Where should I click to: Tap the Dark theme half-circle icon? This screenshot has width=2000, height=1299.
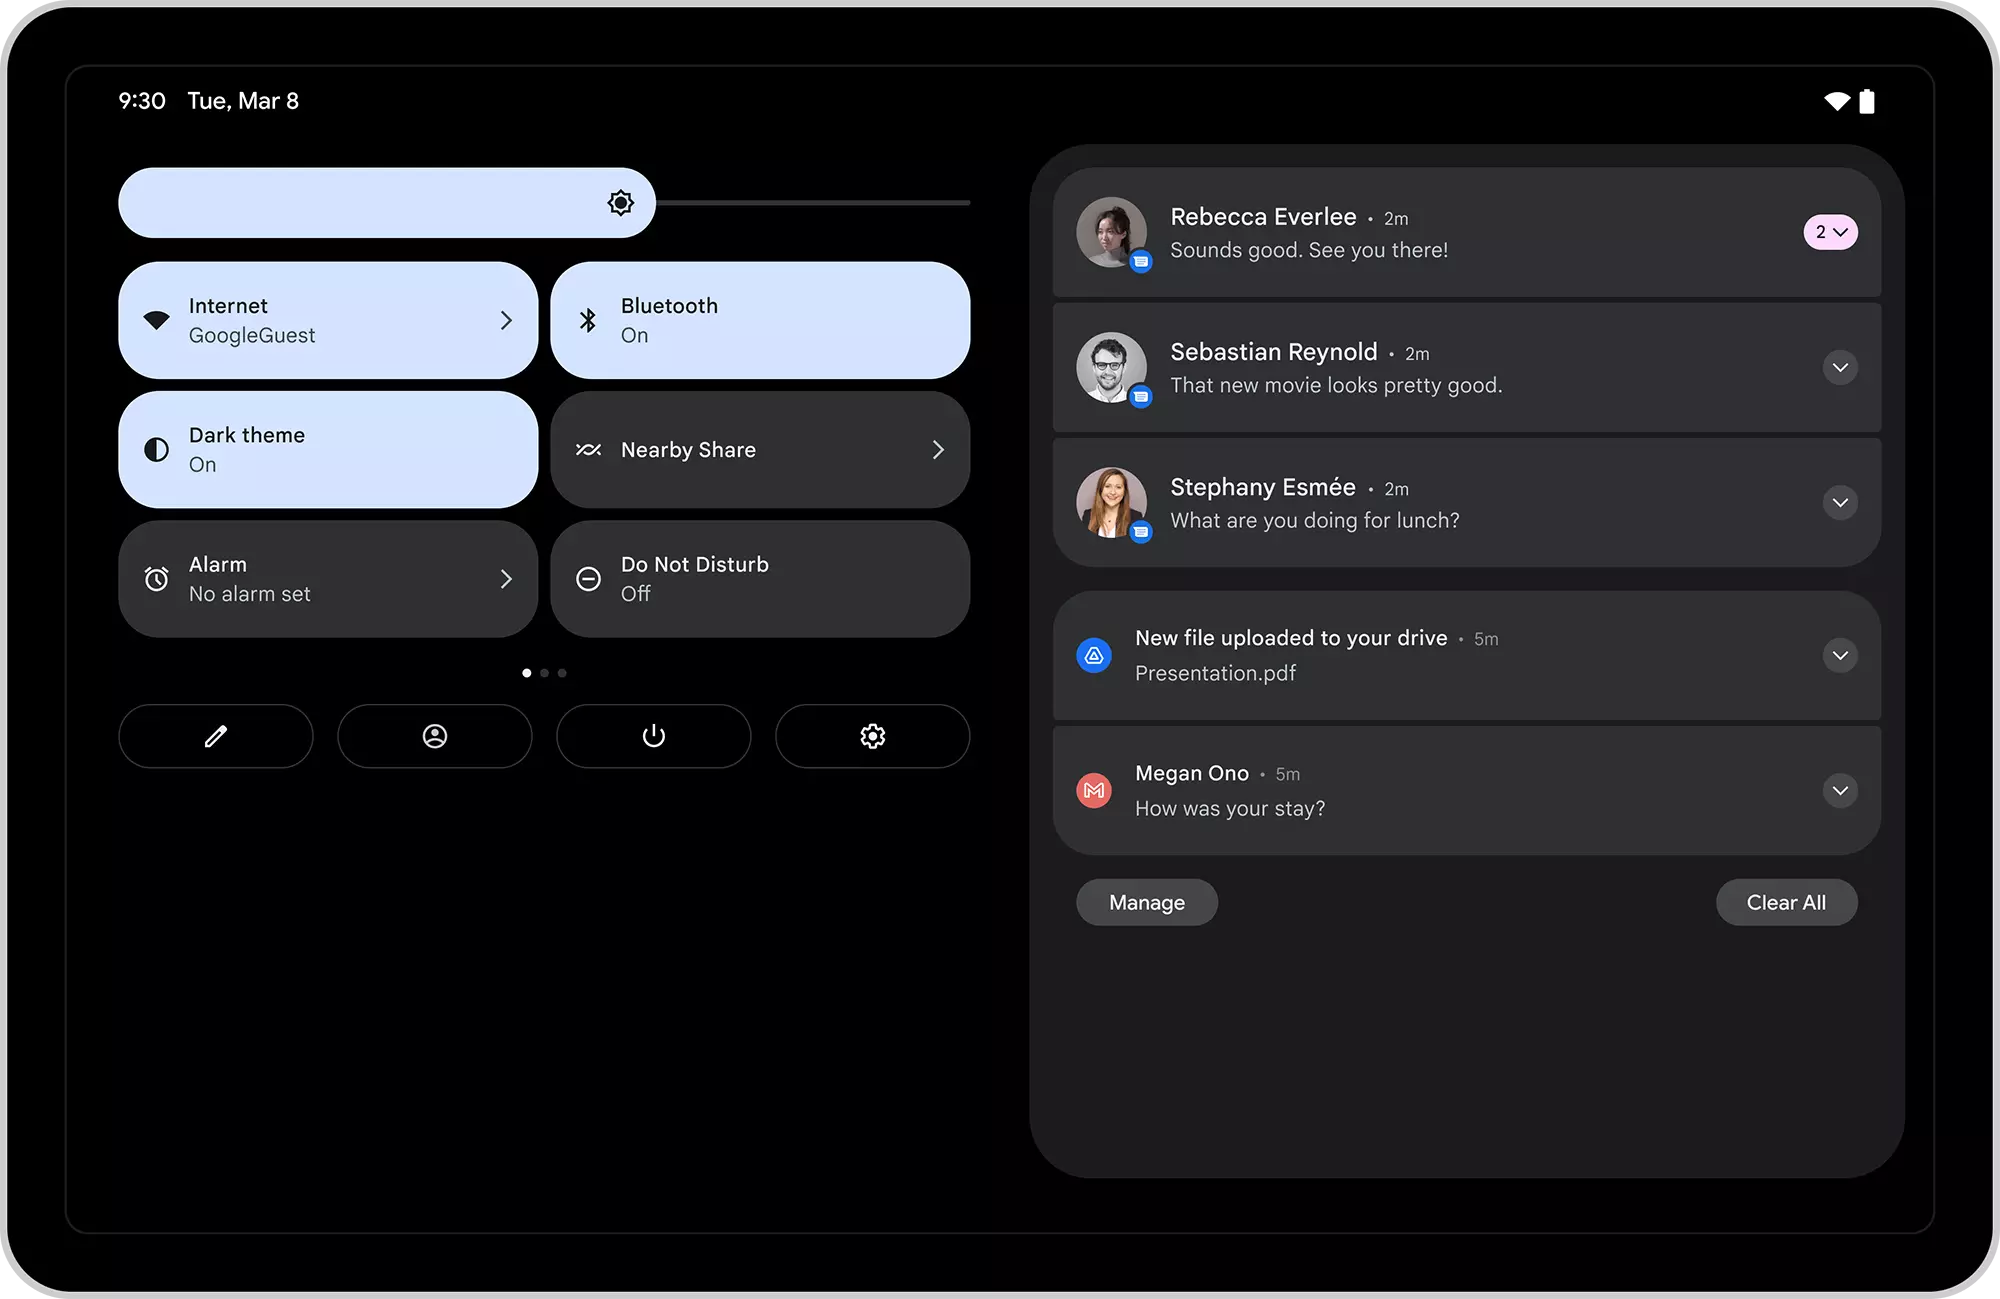click(x=157, y=448)
